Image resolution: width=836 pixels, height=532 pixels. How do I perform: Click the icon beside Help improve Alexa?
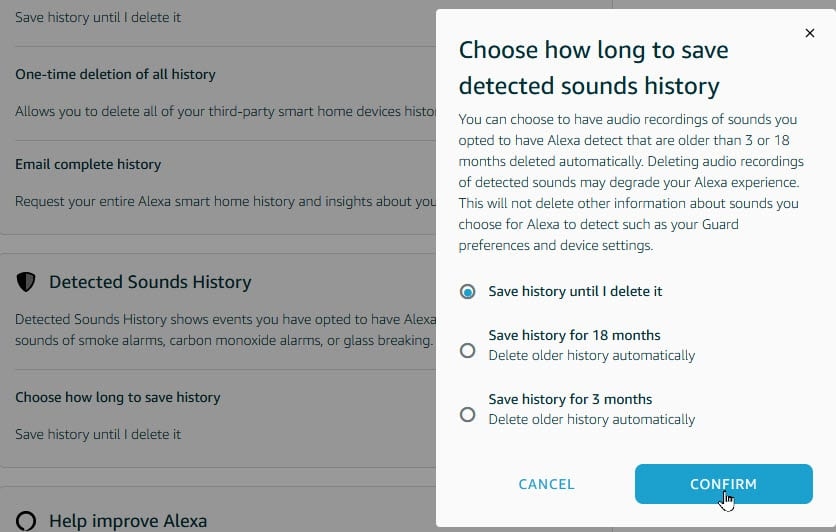pos(26,521)
